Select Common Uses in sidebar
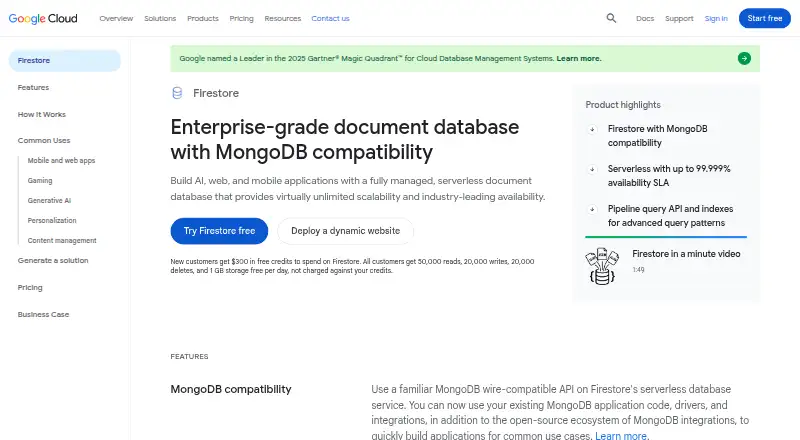 pyautogui.click(x=44, y=140)
